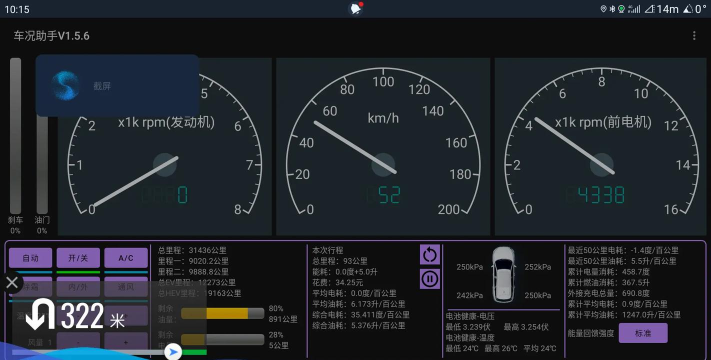Pause trip recording with the pause icon

[430, 278]
